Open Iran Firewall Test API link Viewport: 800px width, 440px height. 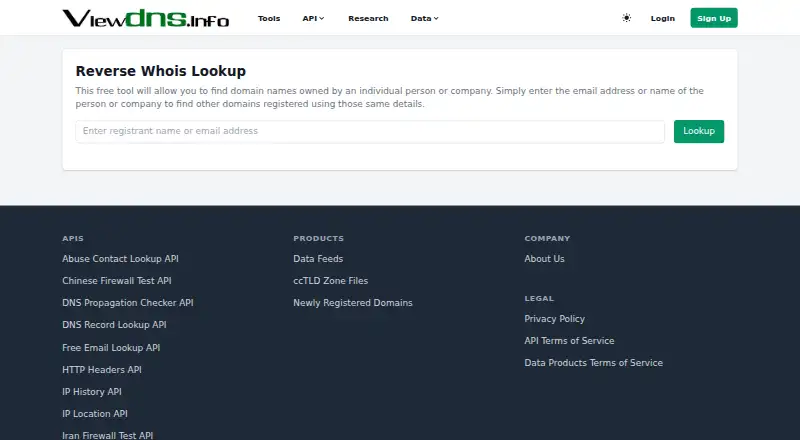(108, 435)
